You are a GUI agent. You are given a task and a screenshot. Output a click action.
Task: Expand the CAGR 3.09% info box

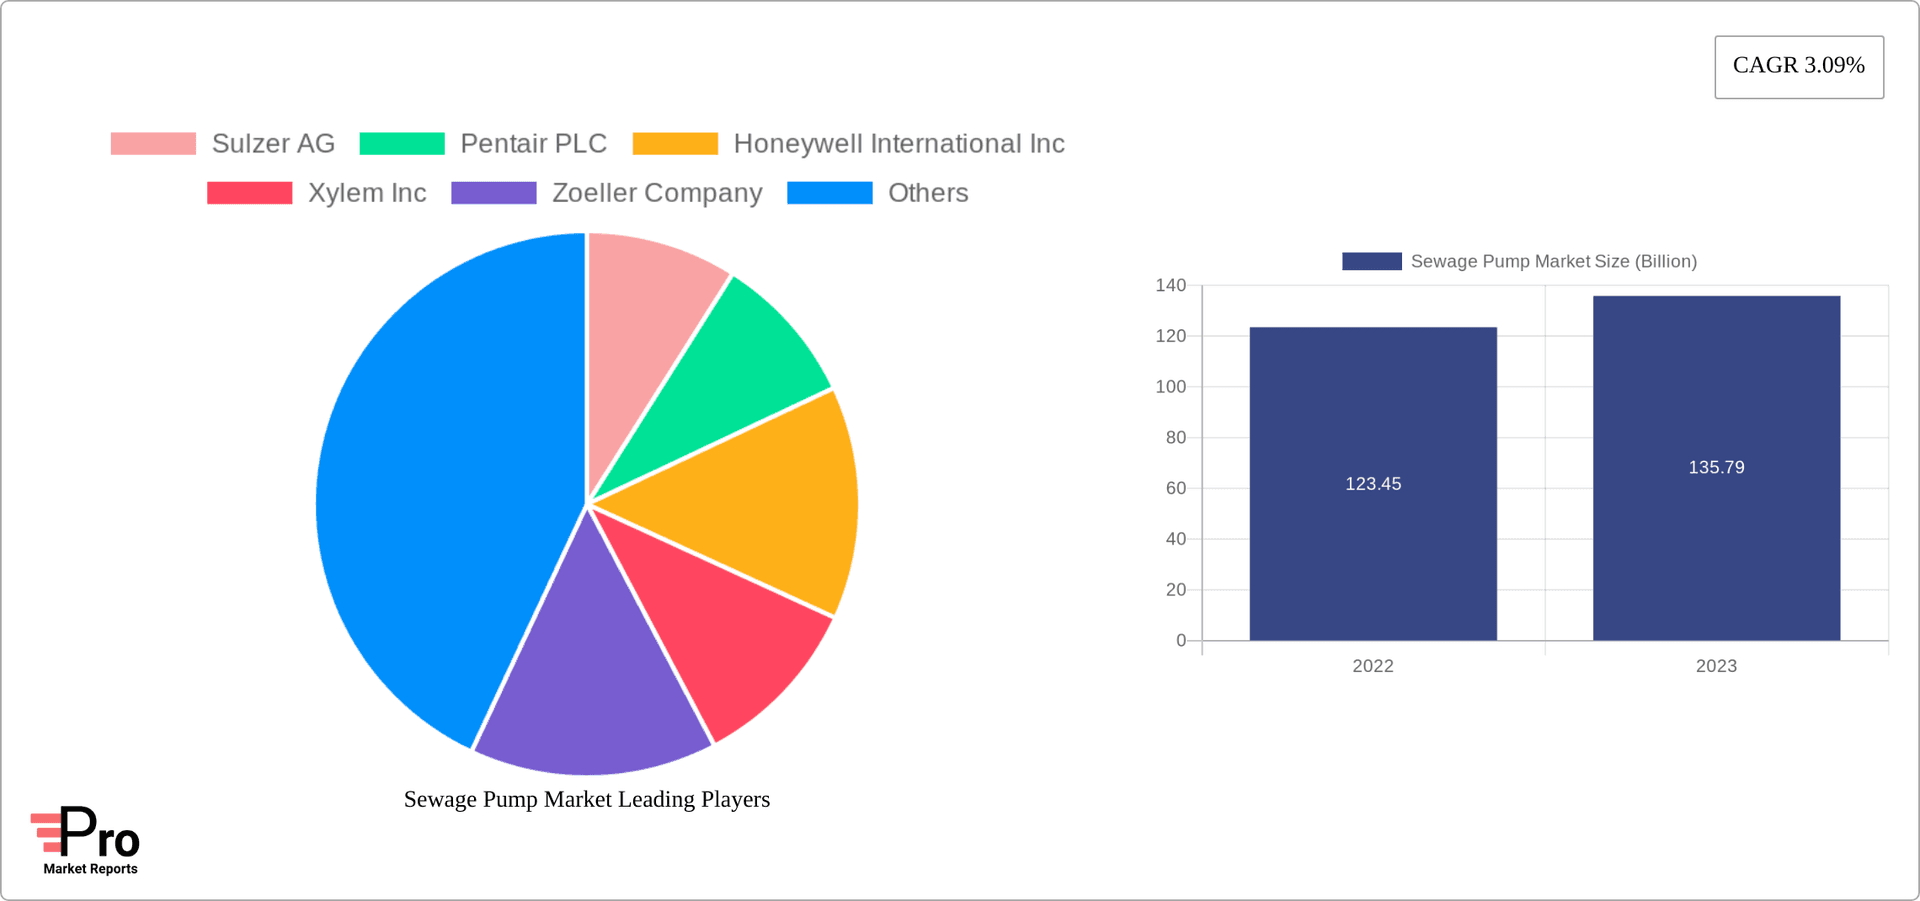click(1798, 66)
